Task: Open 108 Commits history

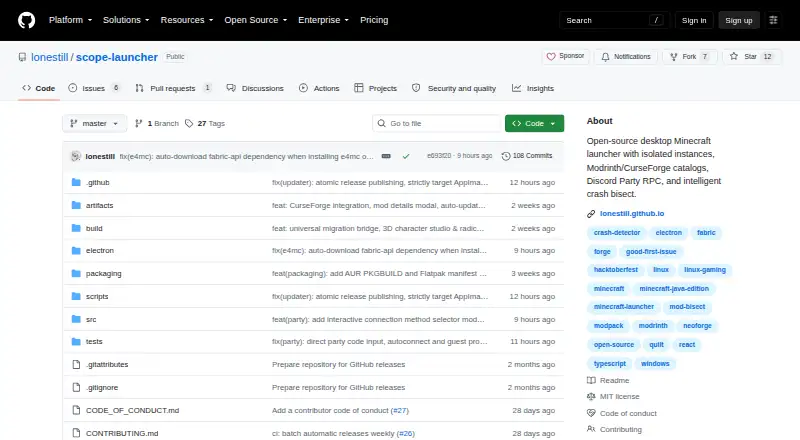Action: click(527, 156)
